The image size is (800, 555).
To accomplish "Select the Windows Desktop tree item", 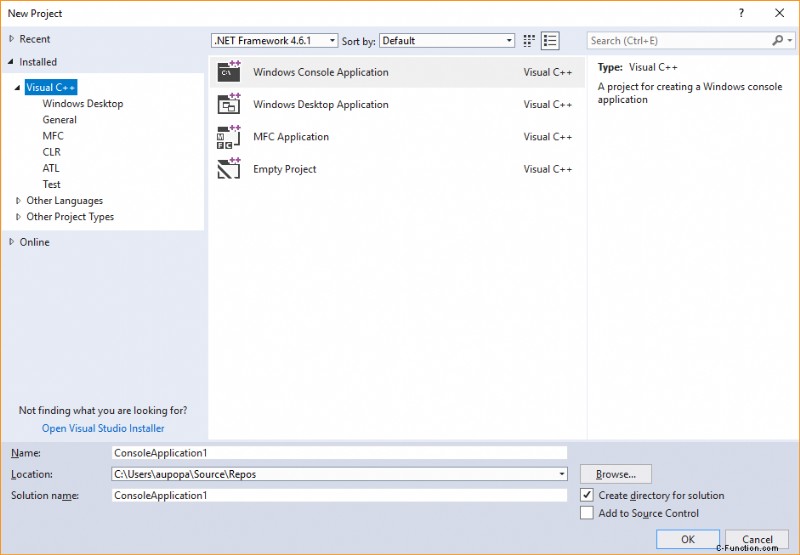I will pos(82,104).
